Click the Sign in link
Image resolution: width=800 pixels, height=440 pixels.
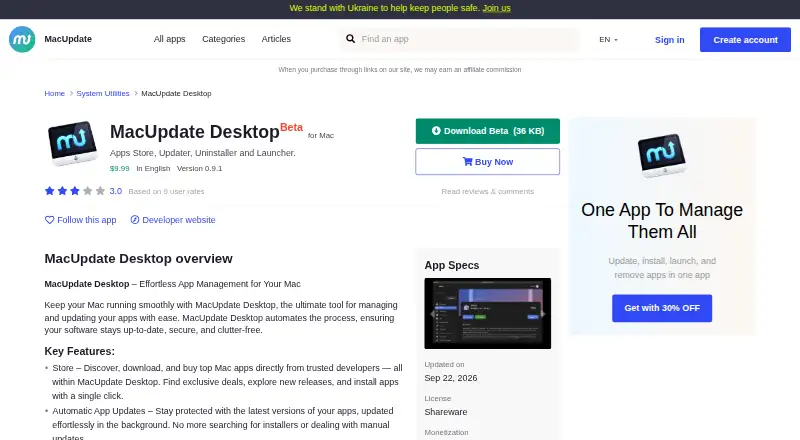[669, 40]
